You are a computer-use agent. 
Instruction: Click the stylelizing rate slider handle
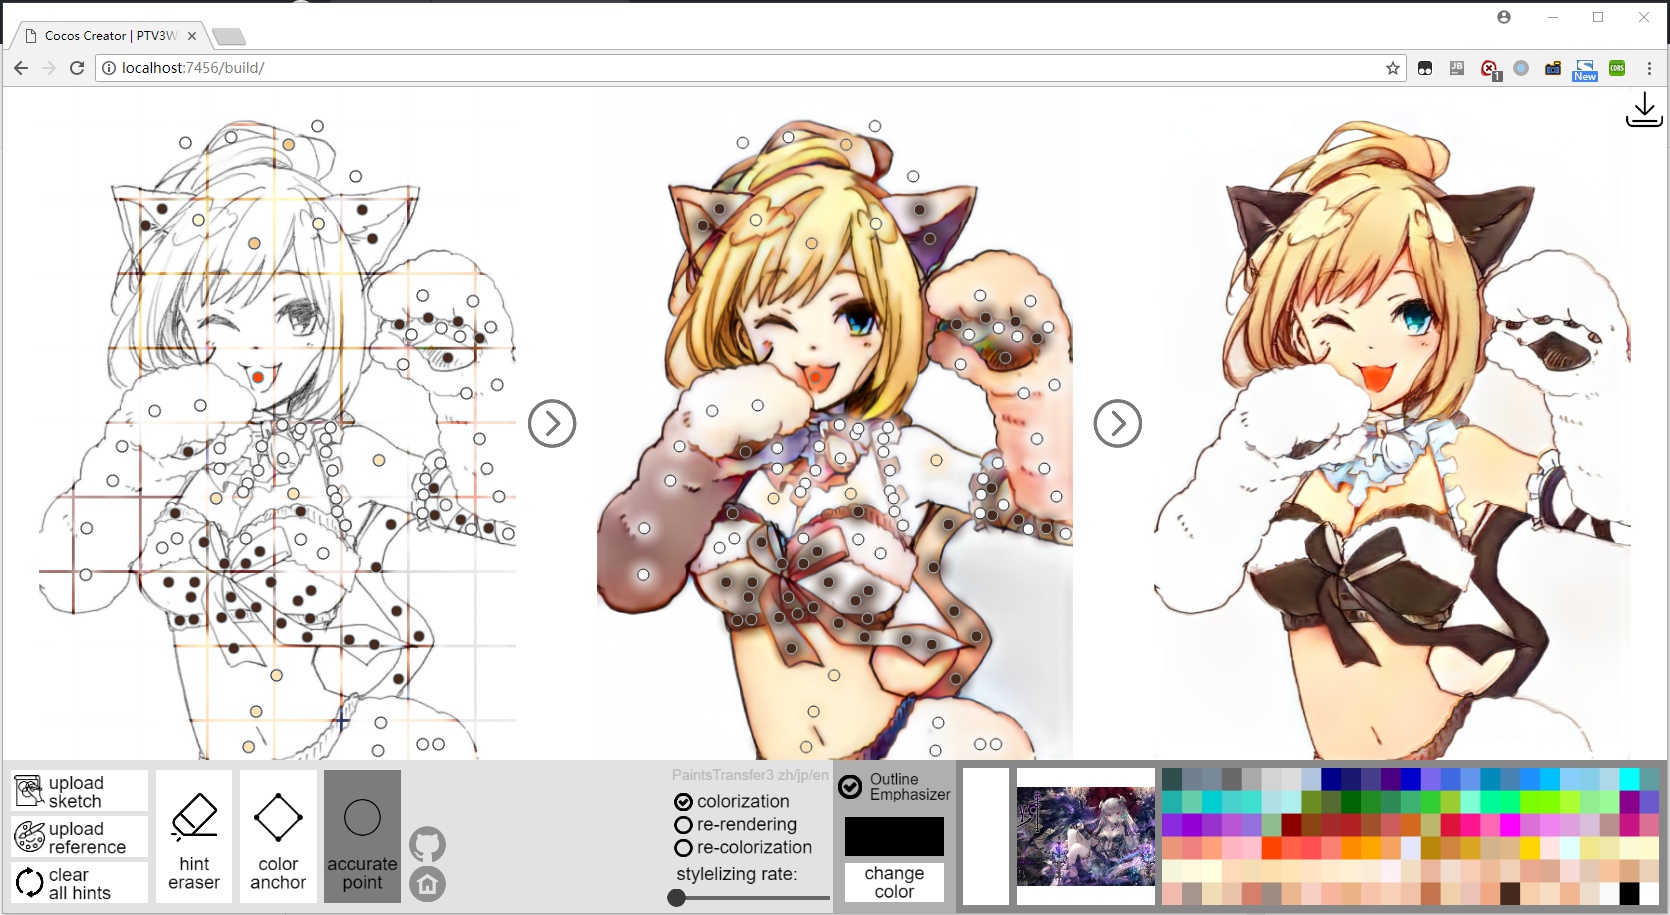pos(677,898)
